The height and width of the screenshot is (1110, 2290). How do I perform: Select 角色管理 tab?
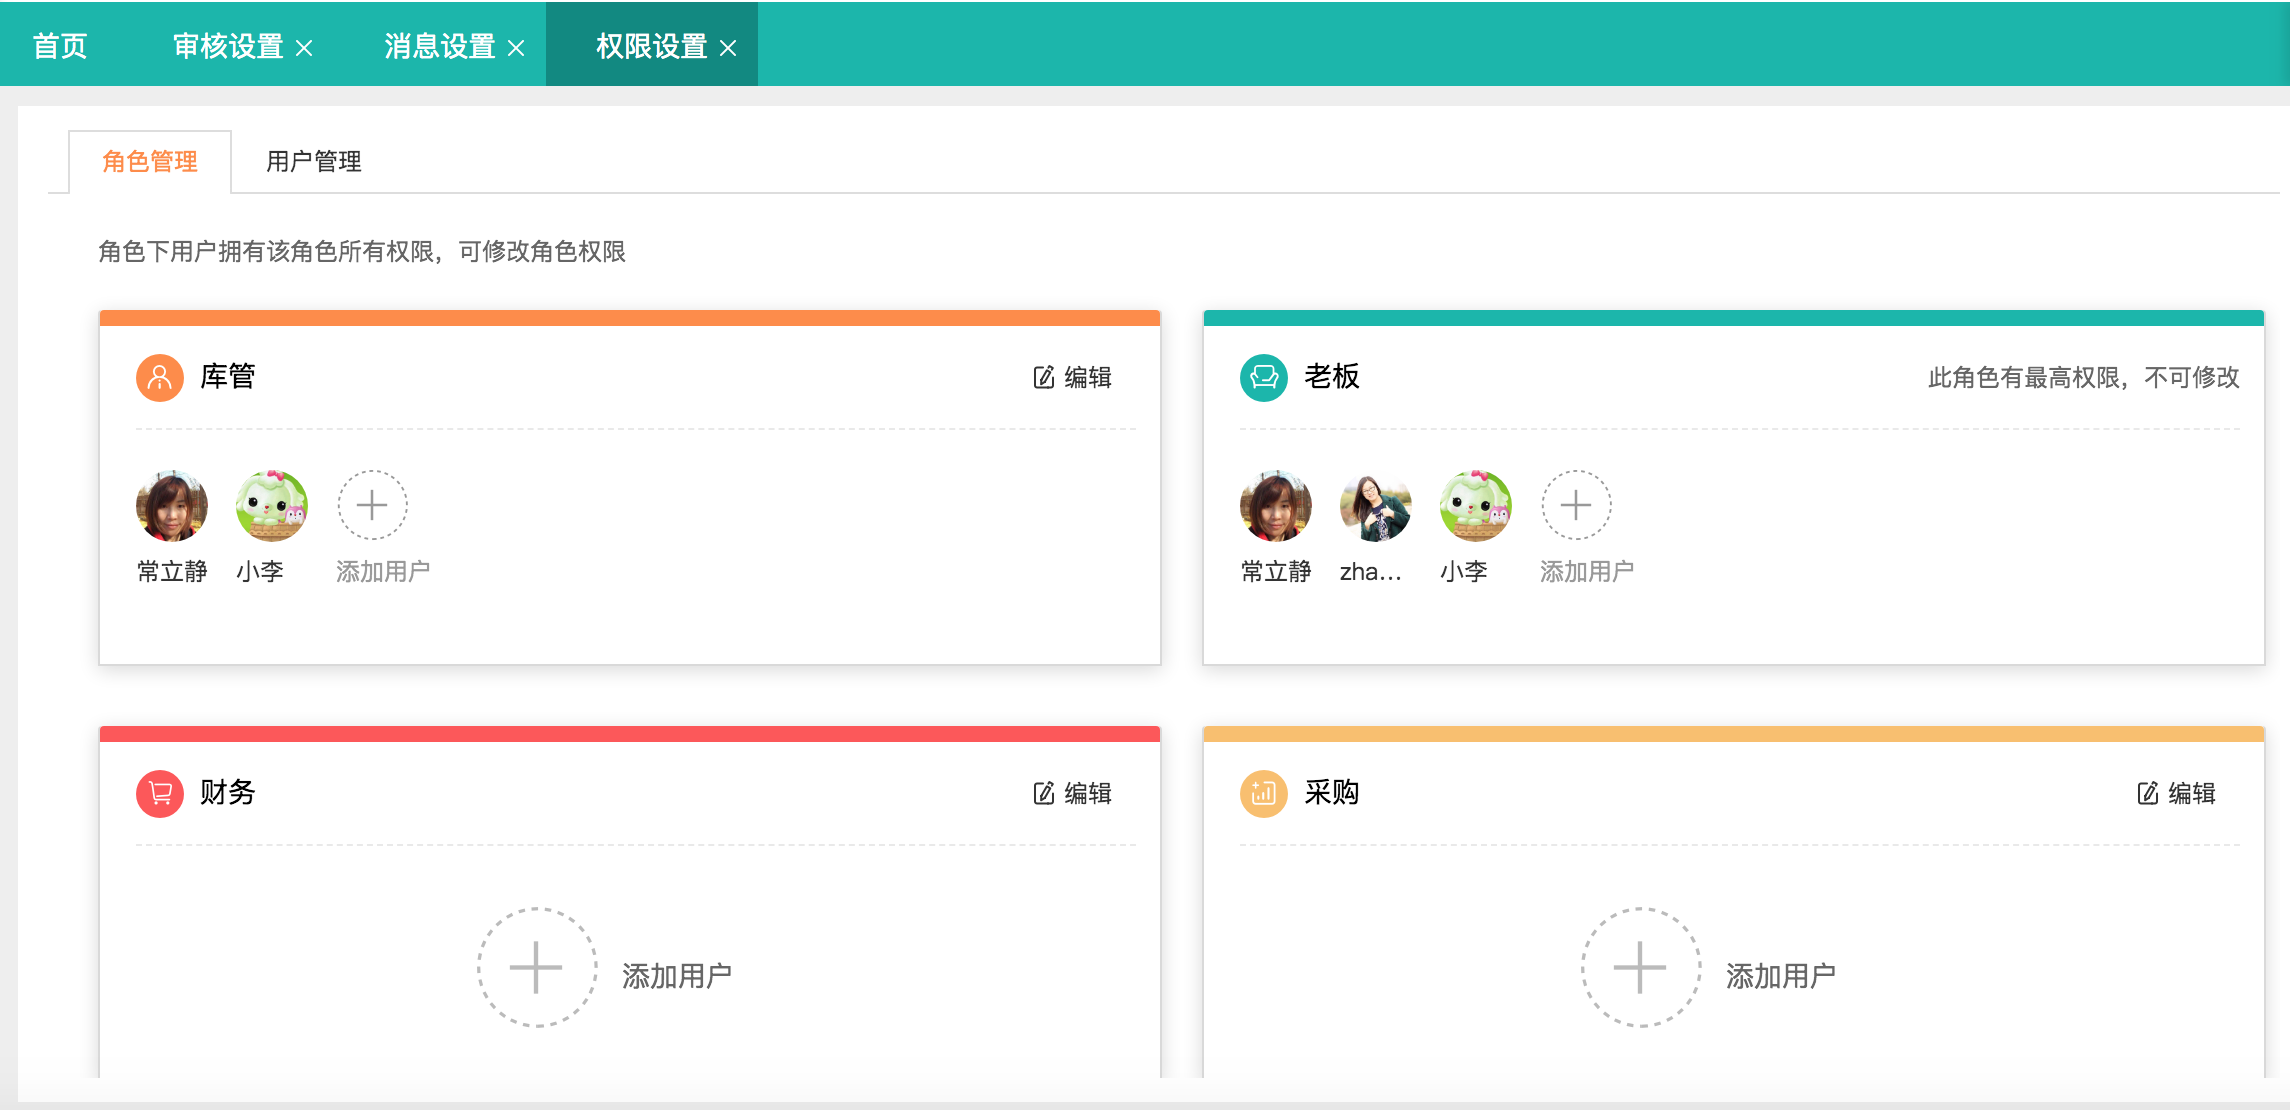(x=146, y=161)
